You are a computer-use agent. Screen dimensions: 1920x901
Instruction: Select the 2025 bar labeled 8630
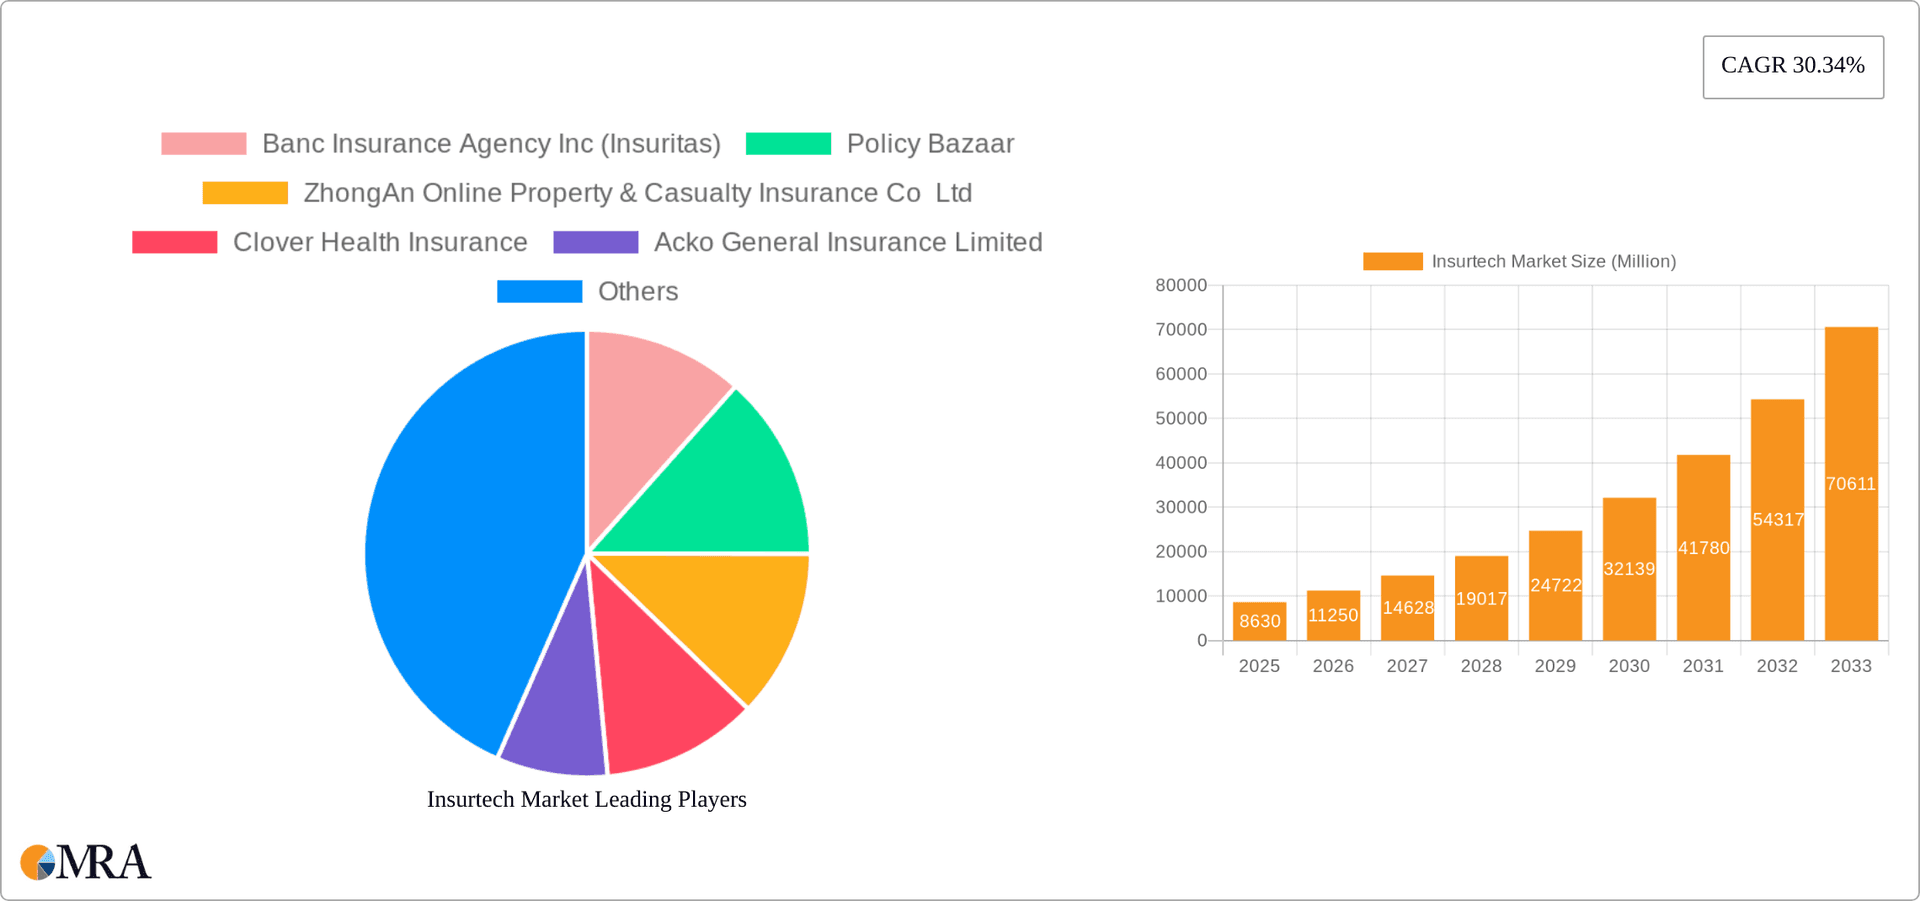click(x=1259, y=621)
